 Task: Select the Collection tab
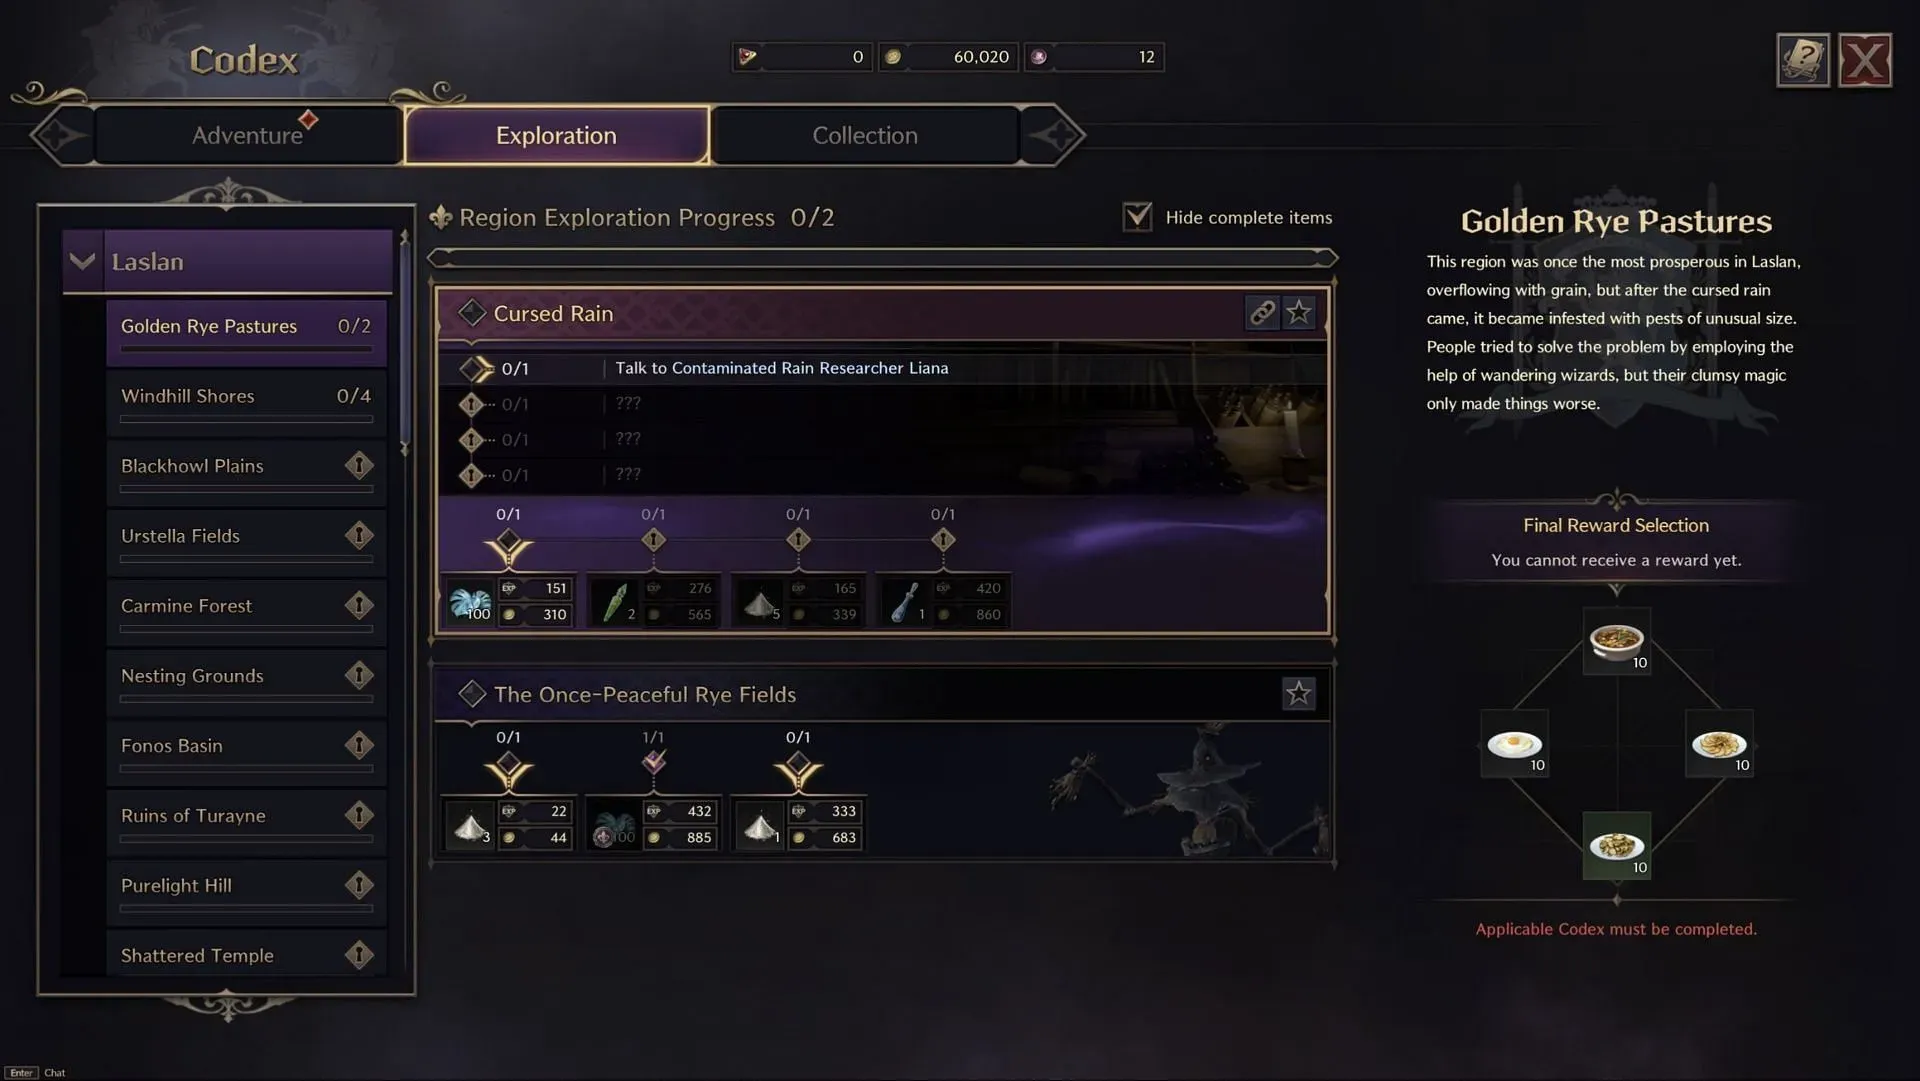(864, 133)
